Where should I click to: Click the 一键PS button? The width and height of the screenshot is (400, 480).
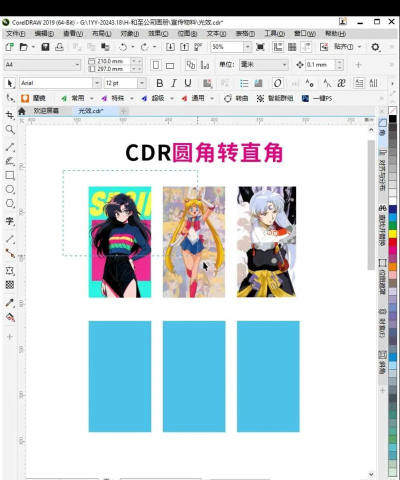click(x=317, y=98)
